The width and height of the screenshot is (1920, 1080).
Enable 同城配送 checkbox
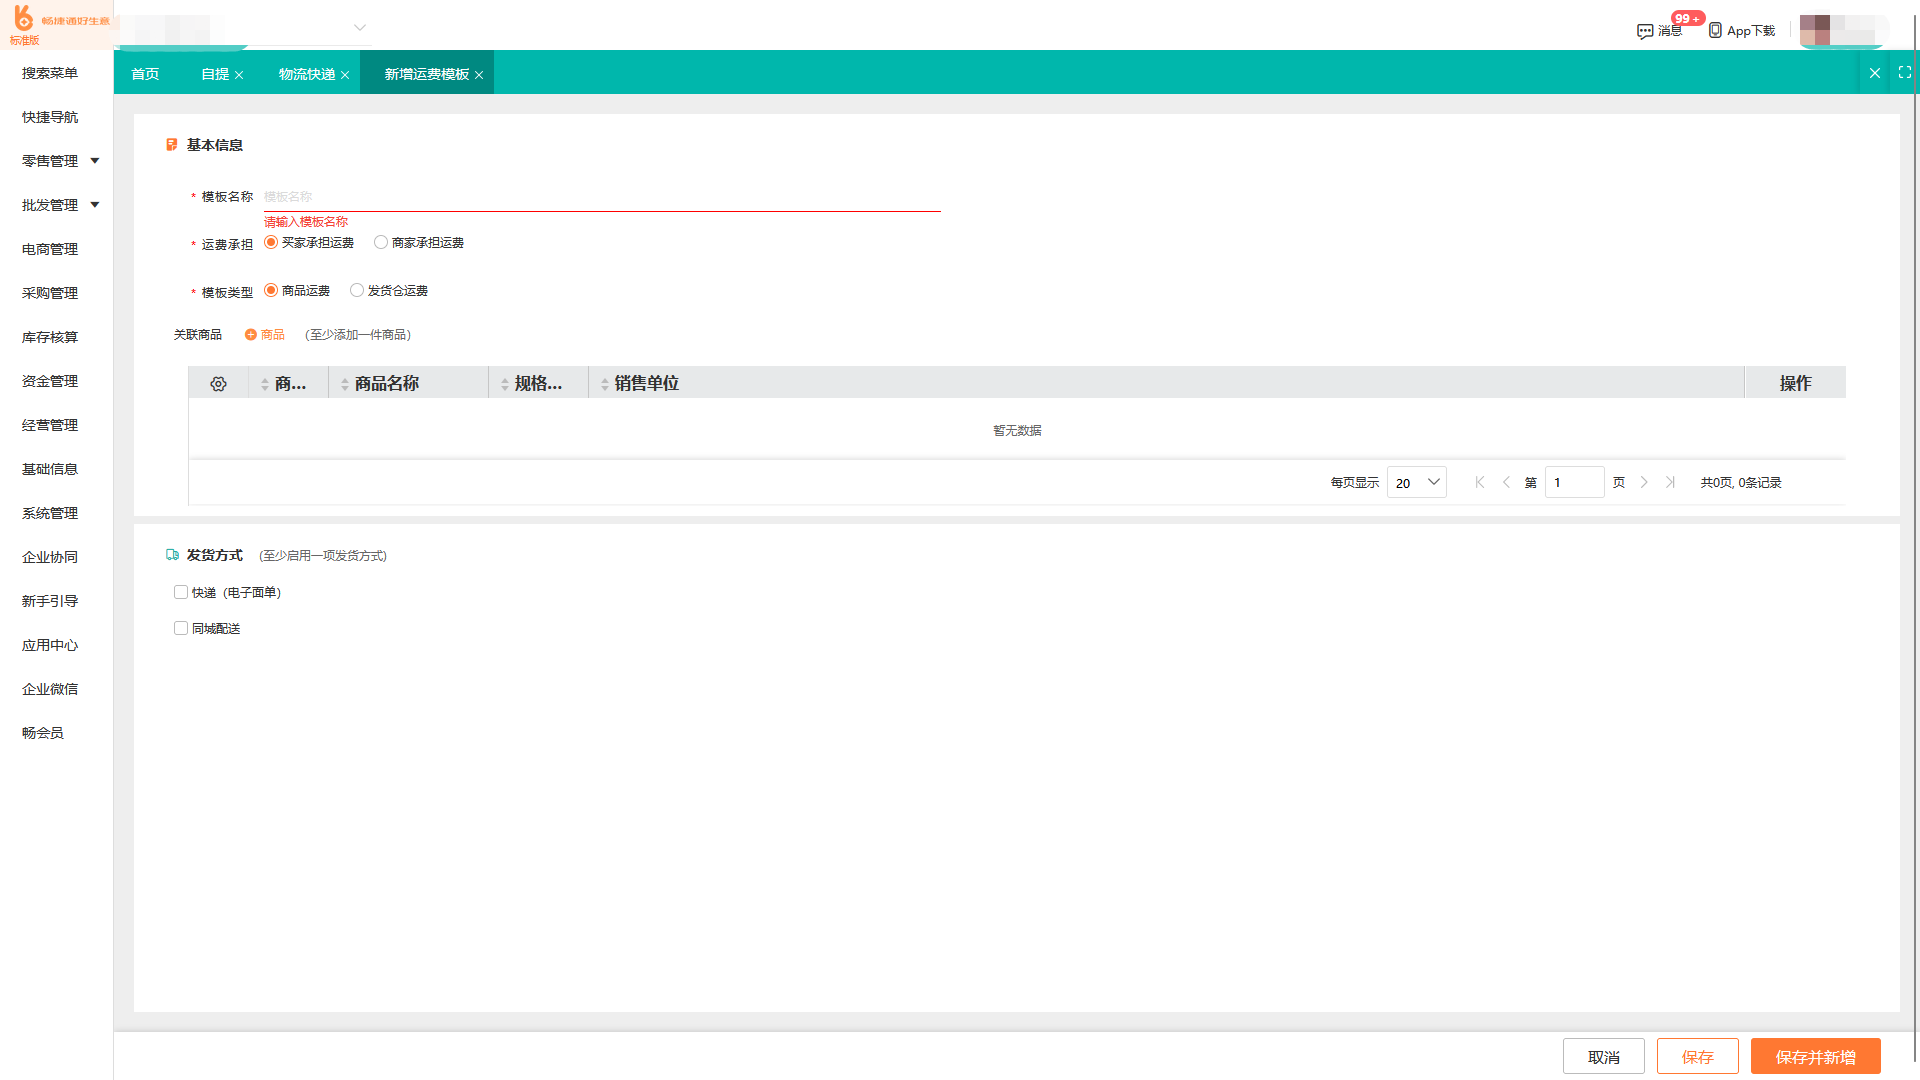point(181,626)
